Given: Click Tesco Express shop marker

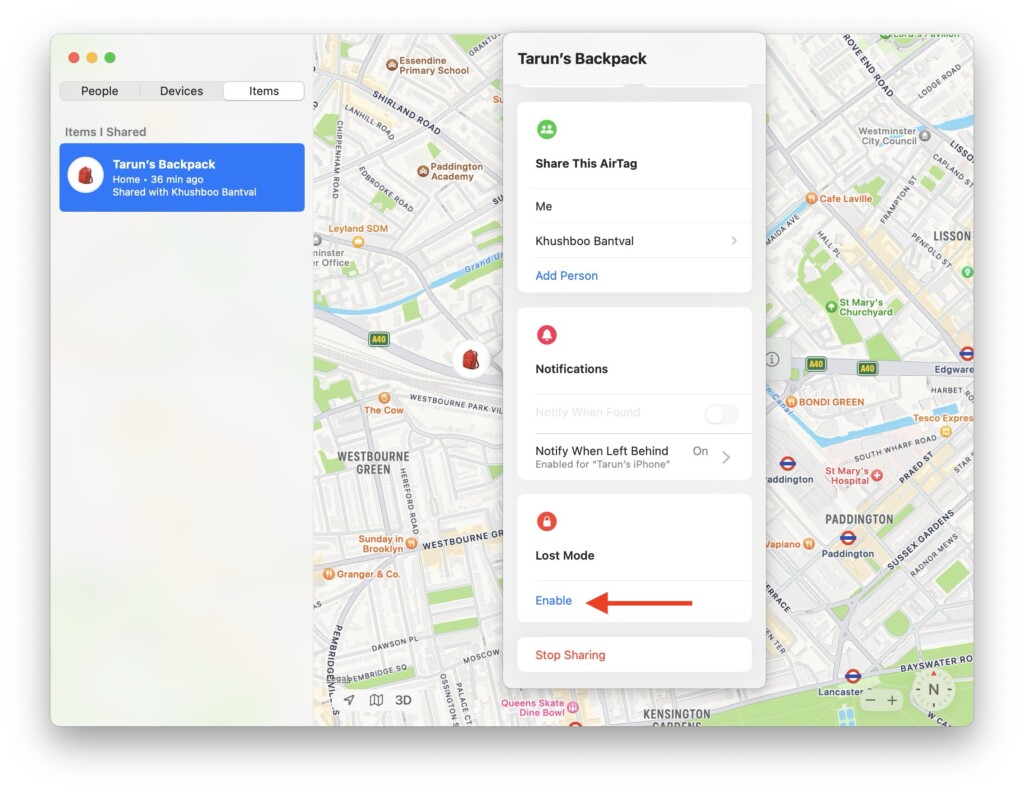Looking at the screenshot, I should click(x=946, y=431).
